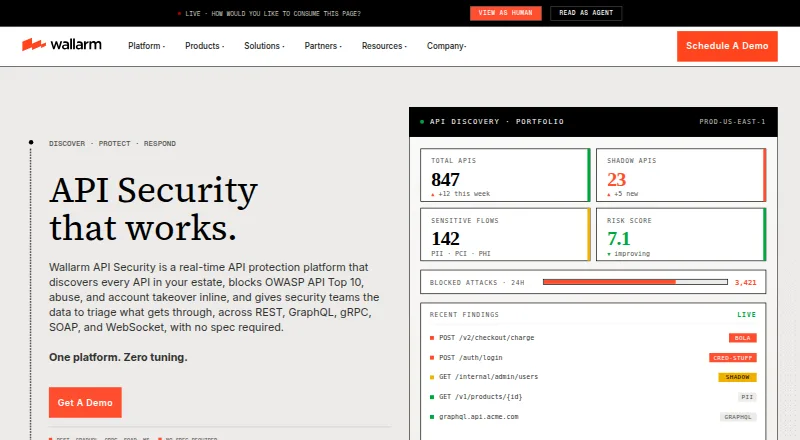Click the red live dot in top banner

coord(179,13)
